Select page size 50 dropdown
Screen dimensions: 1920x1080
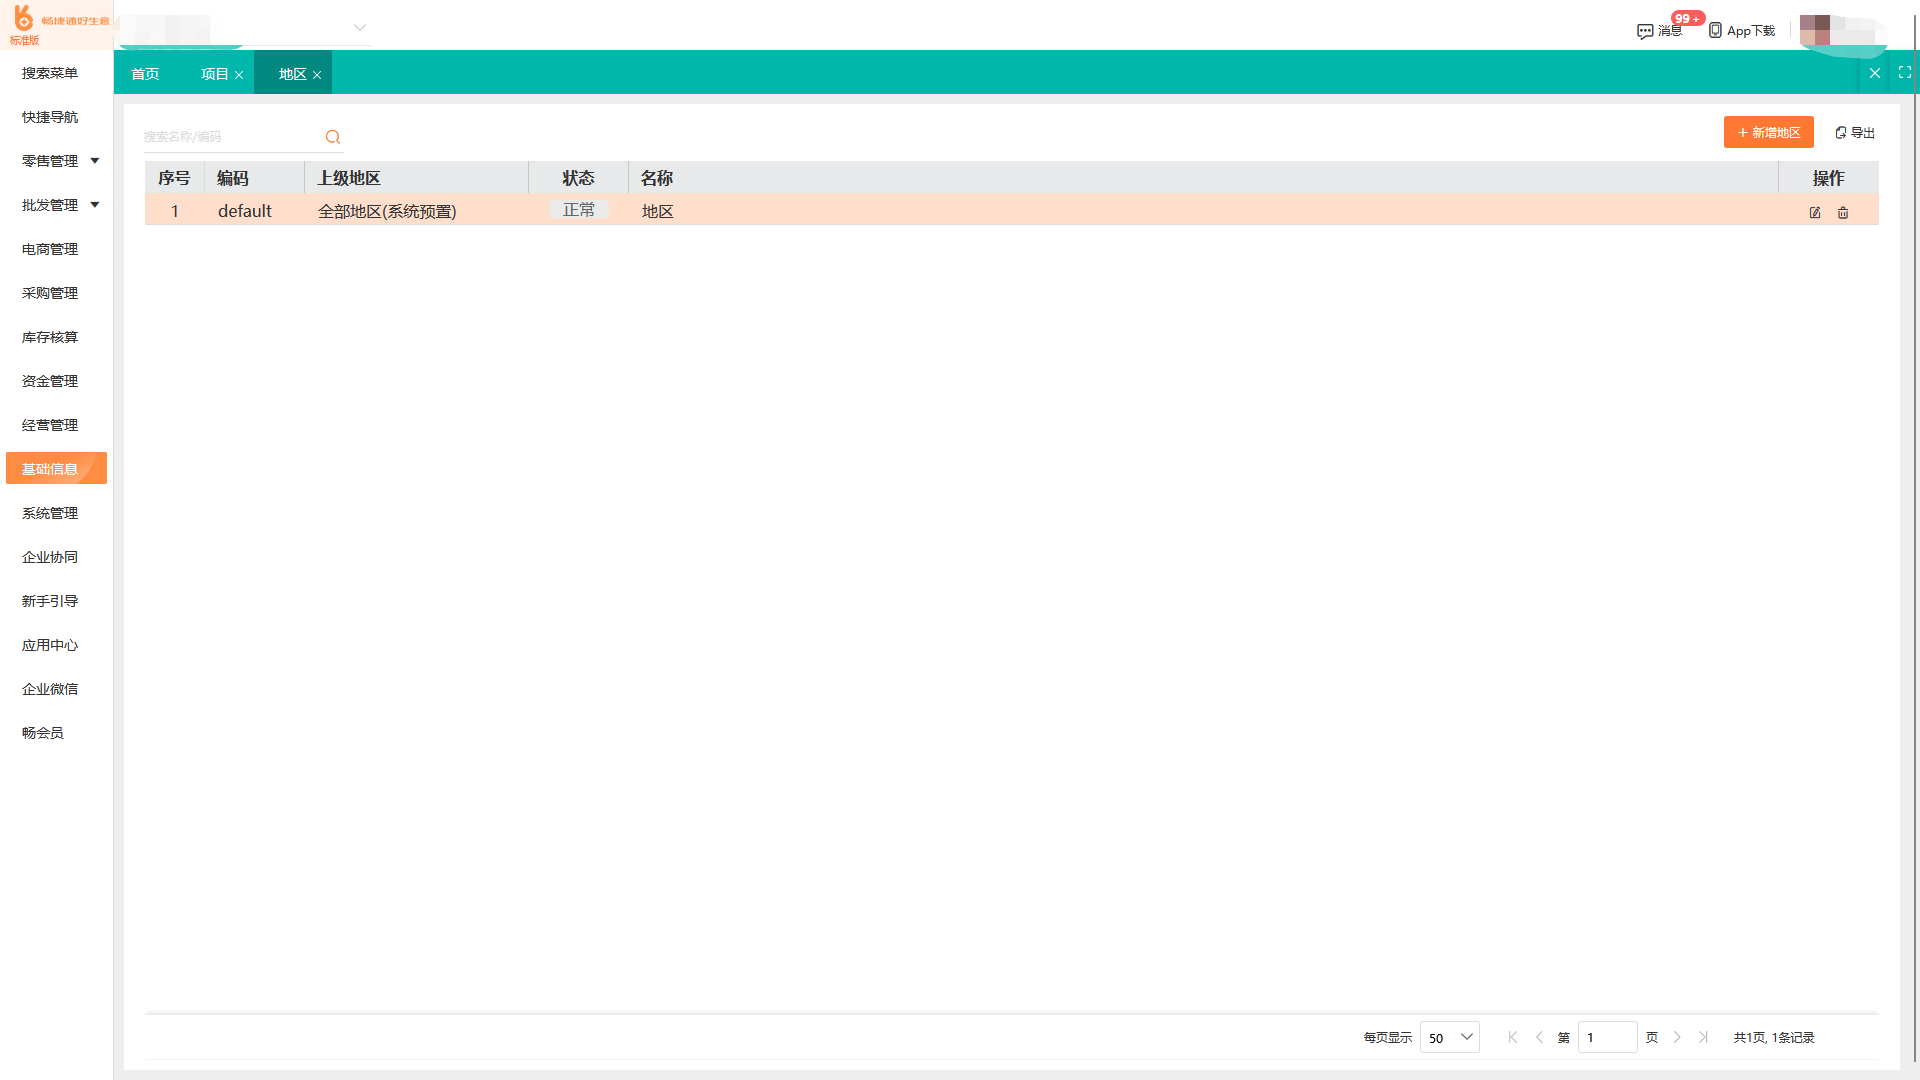[1448, 1038]
